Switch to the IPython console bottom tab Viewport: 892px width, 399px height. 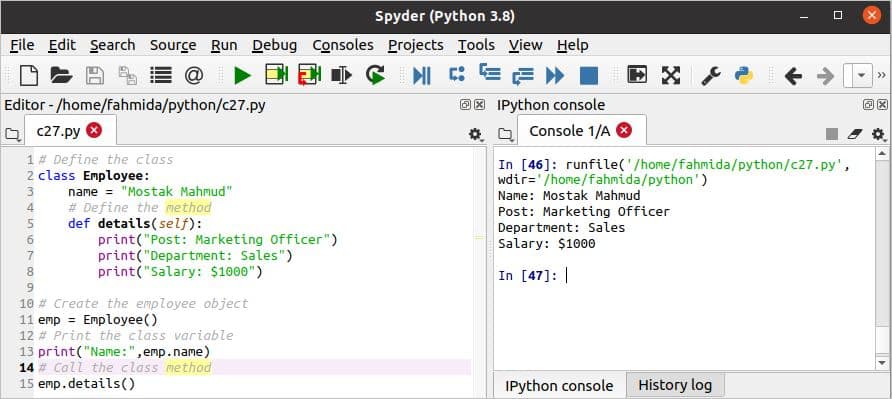coord(559,385)
